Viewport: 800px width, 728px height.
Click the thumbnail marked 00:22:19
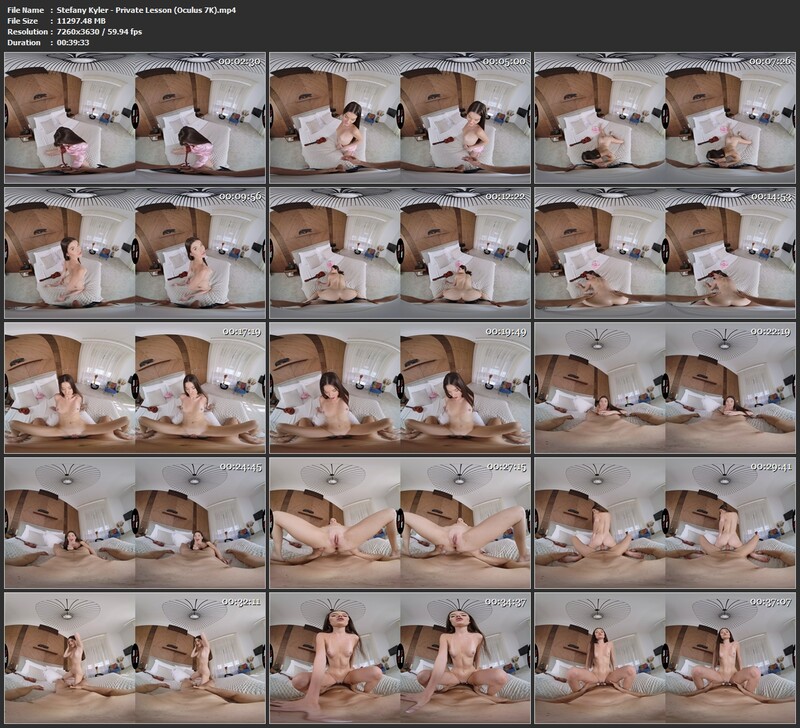coord(665,386)
